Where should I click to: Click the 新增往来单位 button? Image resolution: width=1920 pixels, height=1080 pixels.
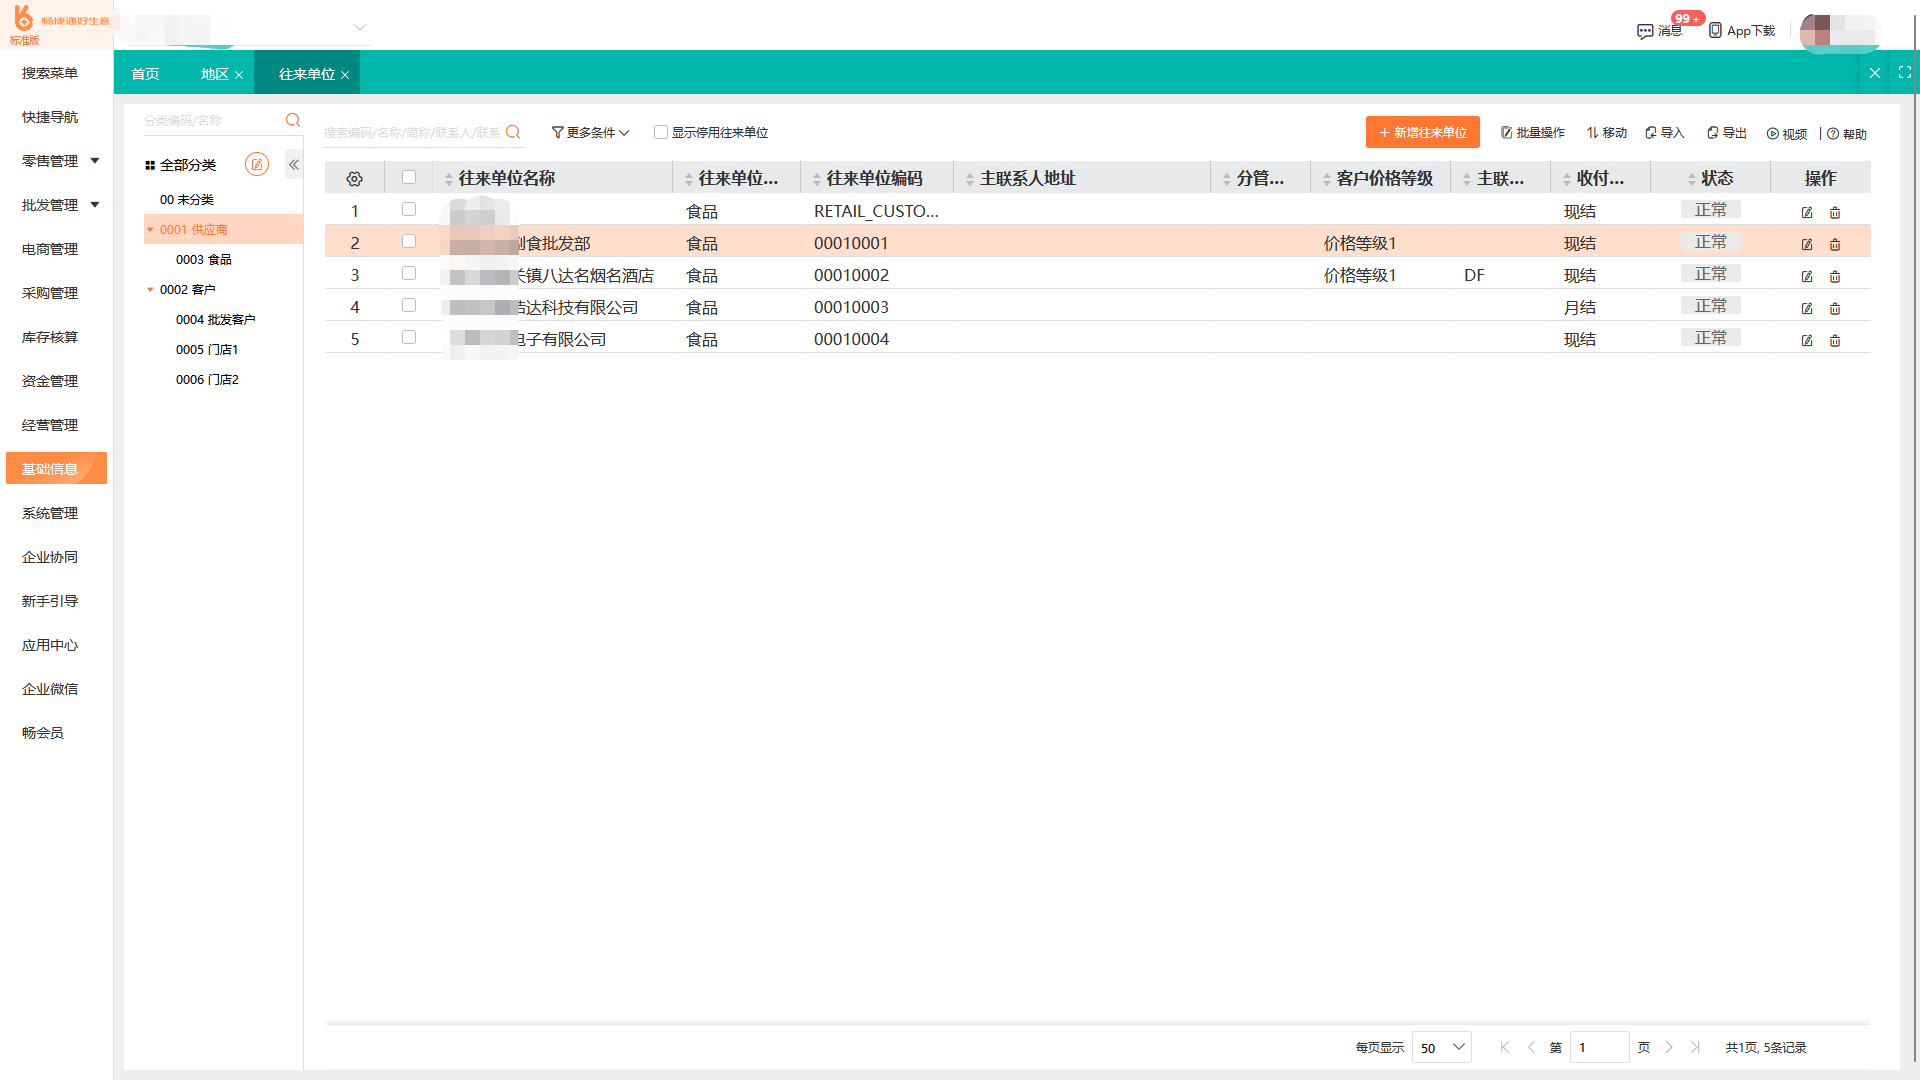tap(1423, 131)
